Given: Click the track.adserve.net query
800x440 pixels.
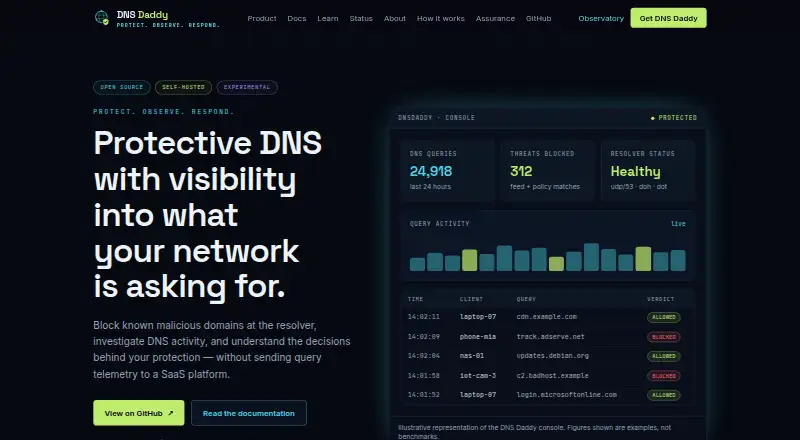Looking at the screenshot, I should (x=551, y=337).
